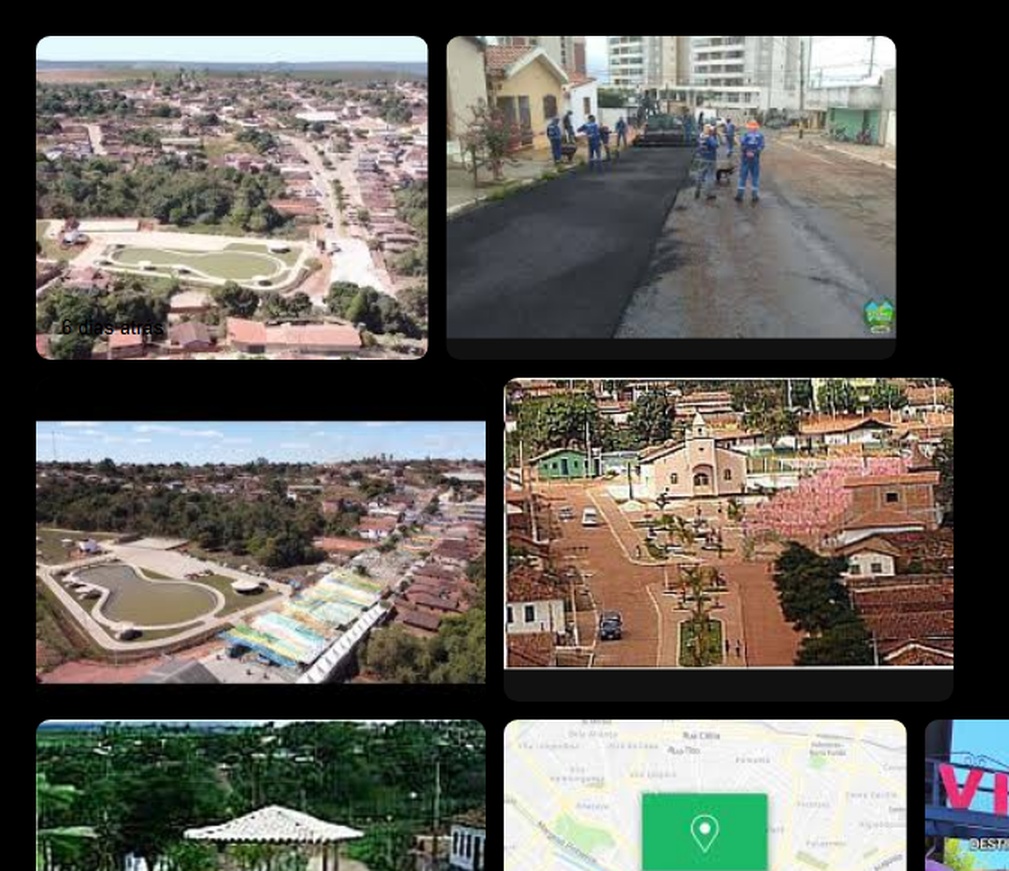
Task: Click caption bar beneath church square photo
Action: coord(728,684)
